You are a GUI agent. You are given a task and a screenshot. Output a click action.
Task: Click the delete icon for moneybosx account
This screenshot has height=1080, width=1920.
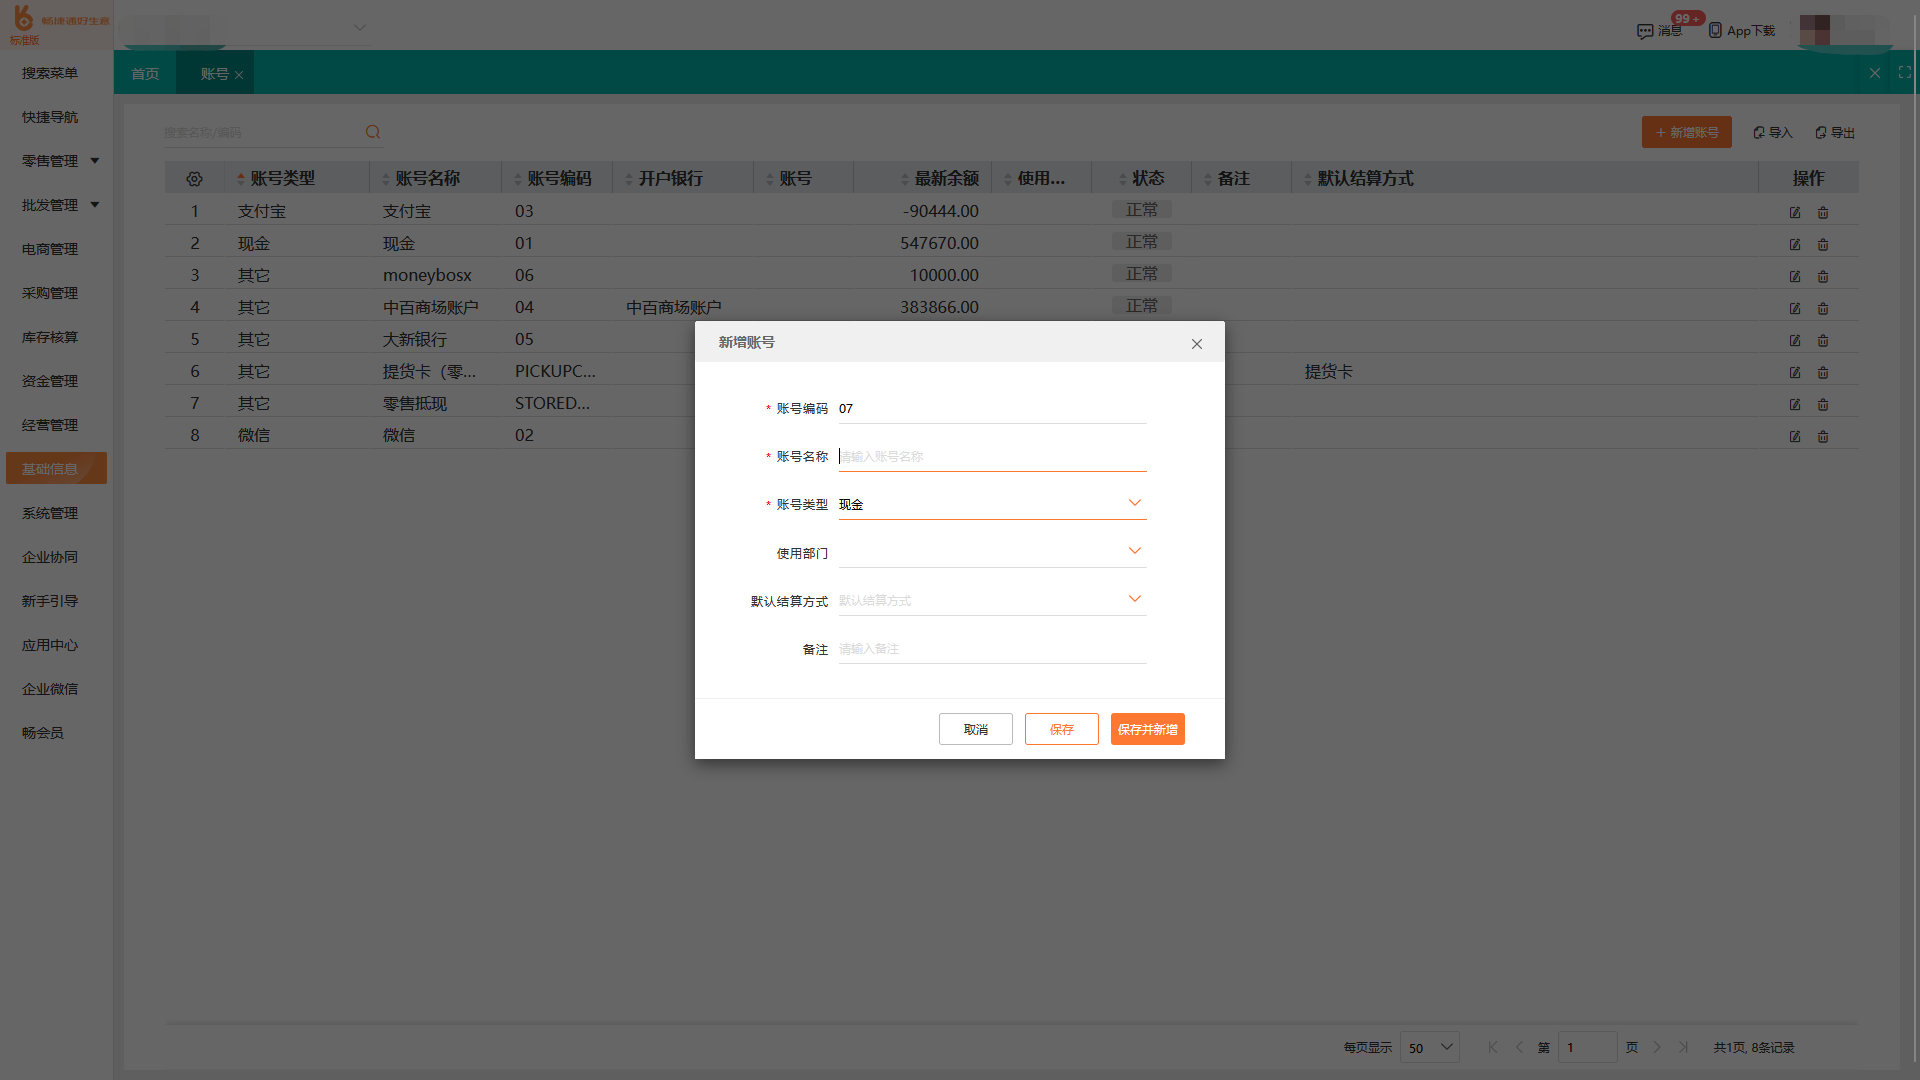pos(1824,276)
